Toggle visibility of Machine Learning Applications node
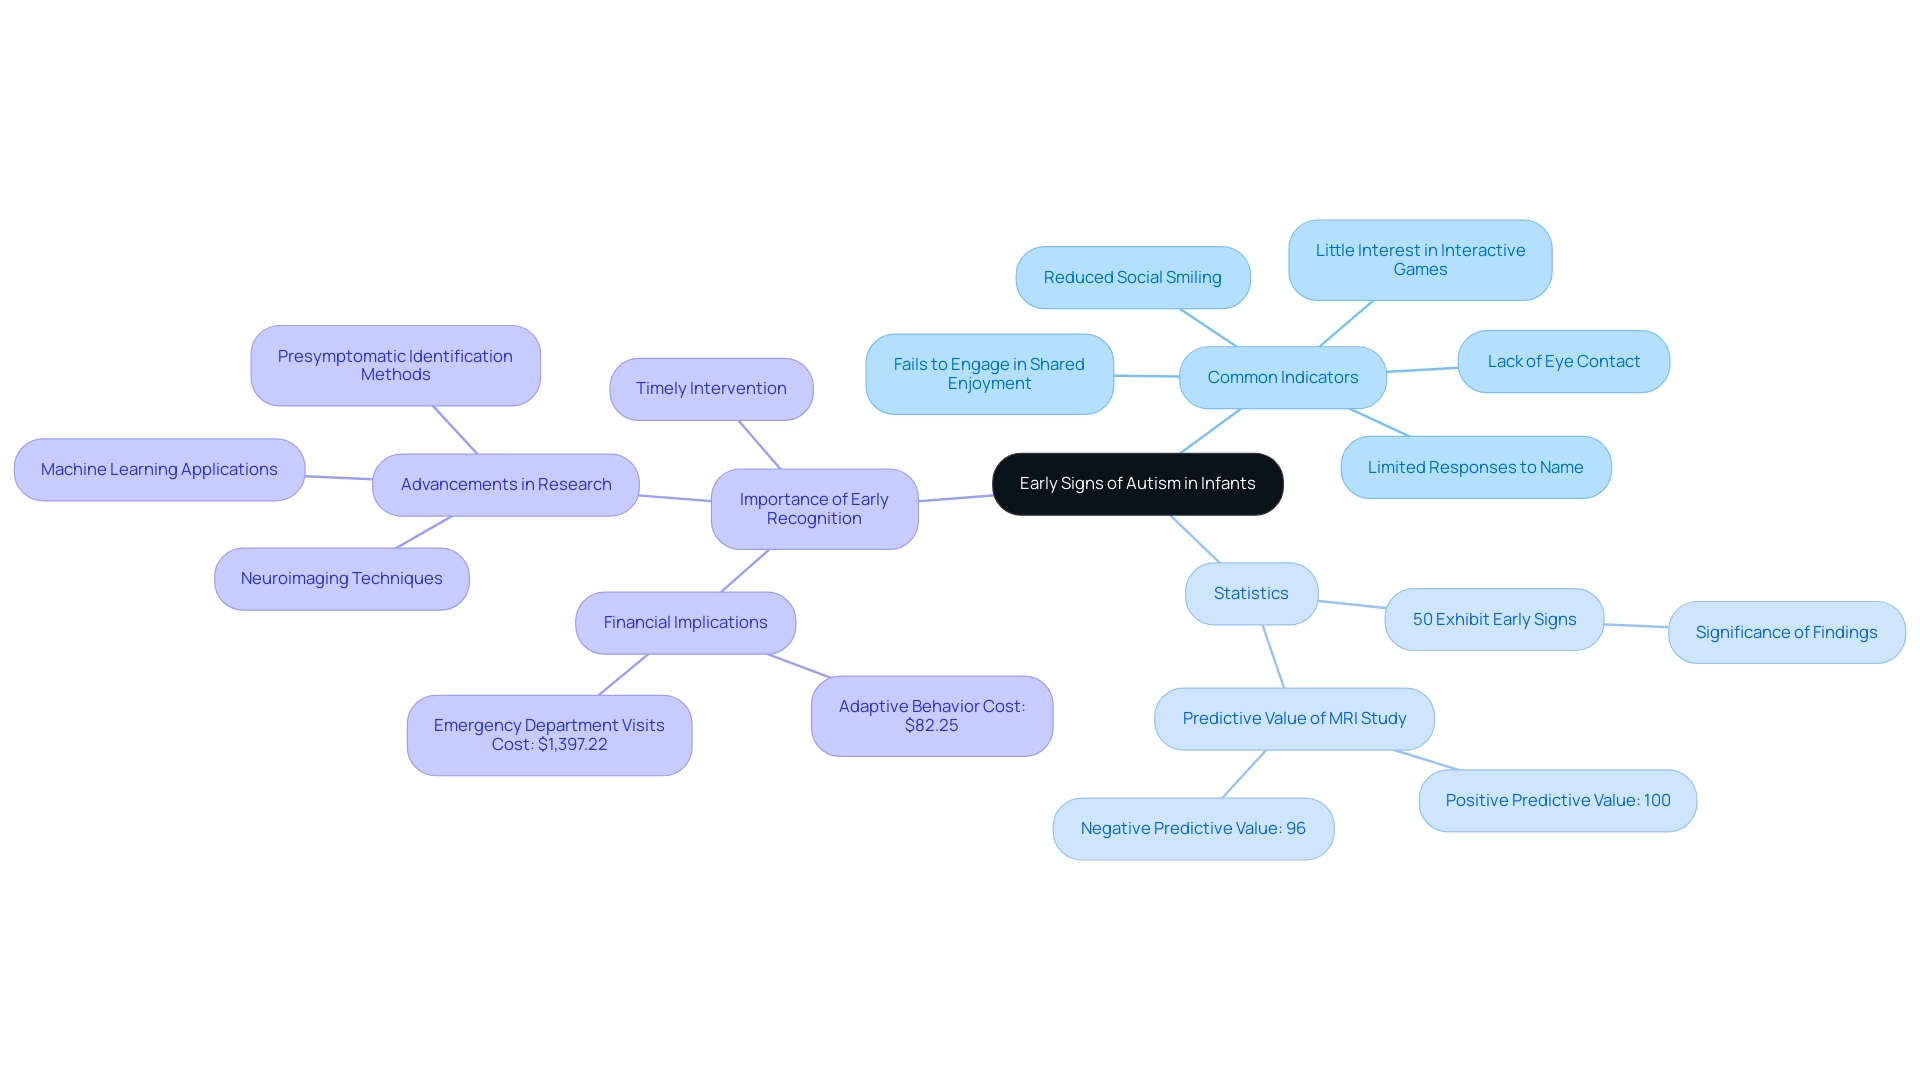The image size is (1920, 1083). point(160,468)
